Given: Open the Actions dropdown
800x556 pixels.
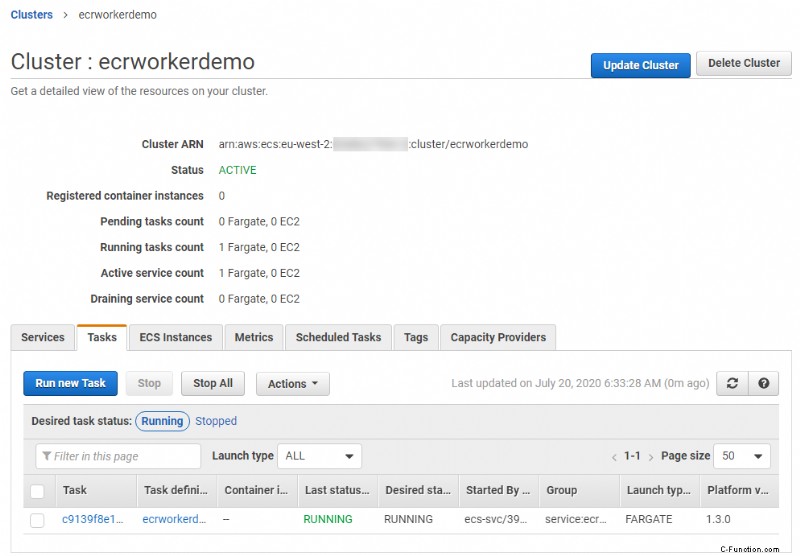Looking at the screenshot, I should click(292, 384).
